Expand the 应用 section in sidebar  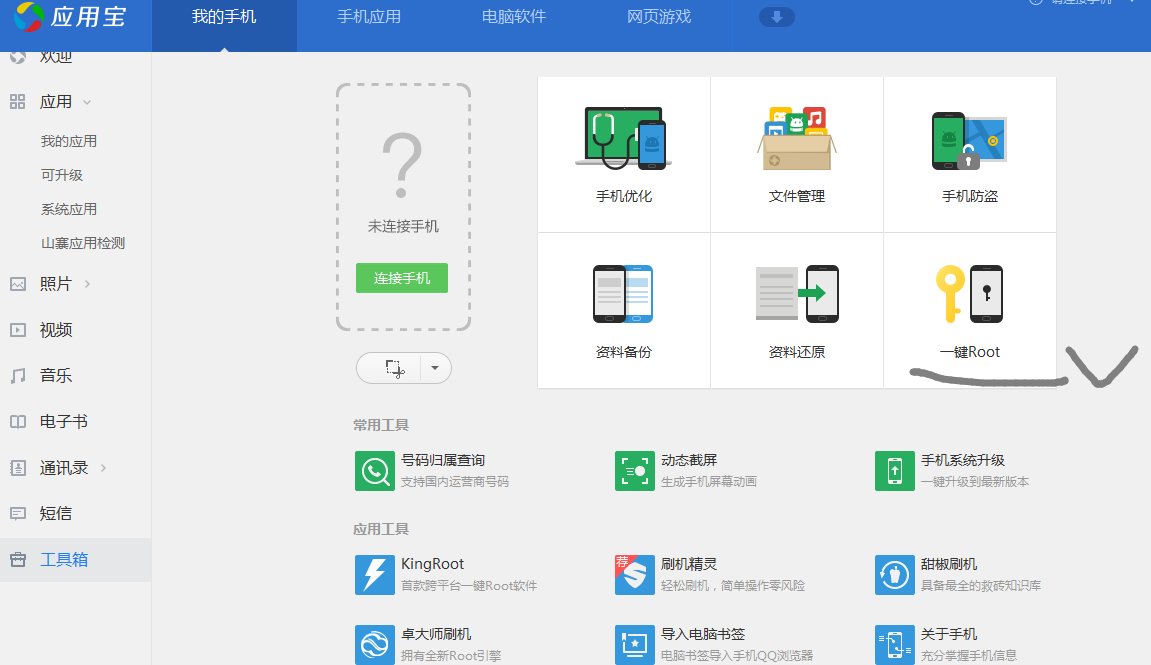tap(87, 102)
